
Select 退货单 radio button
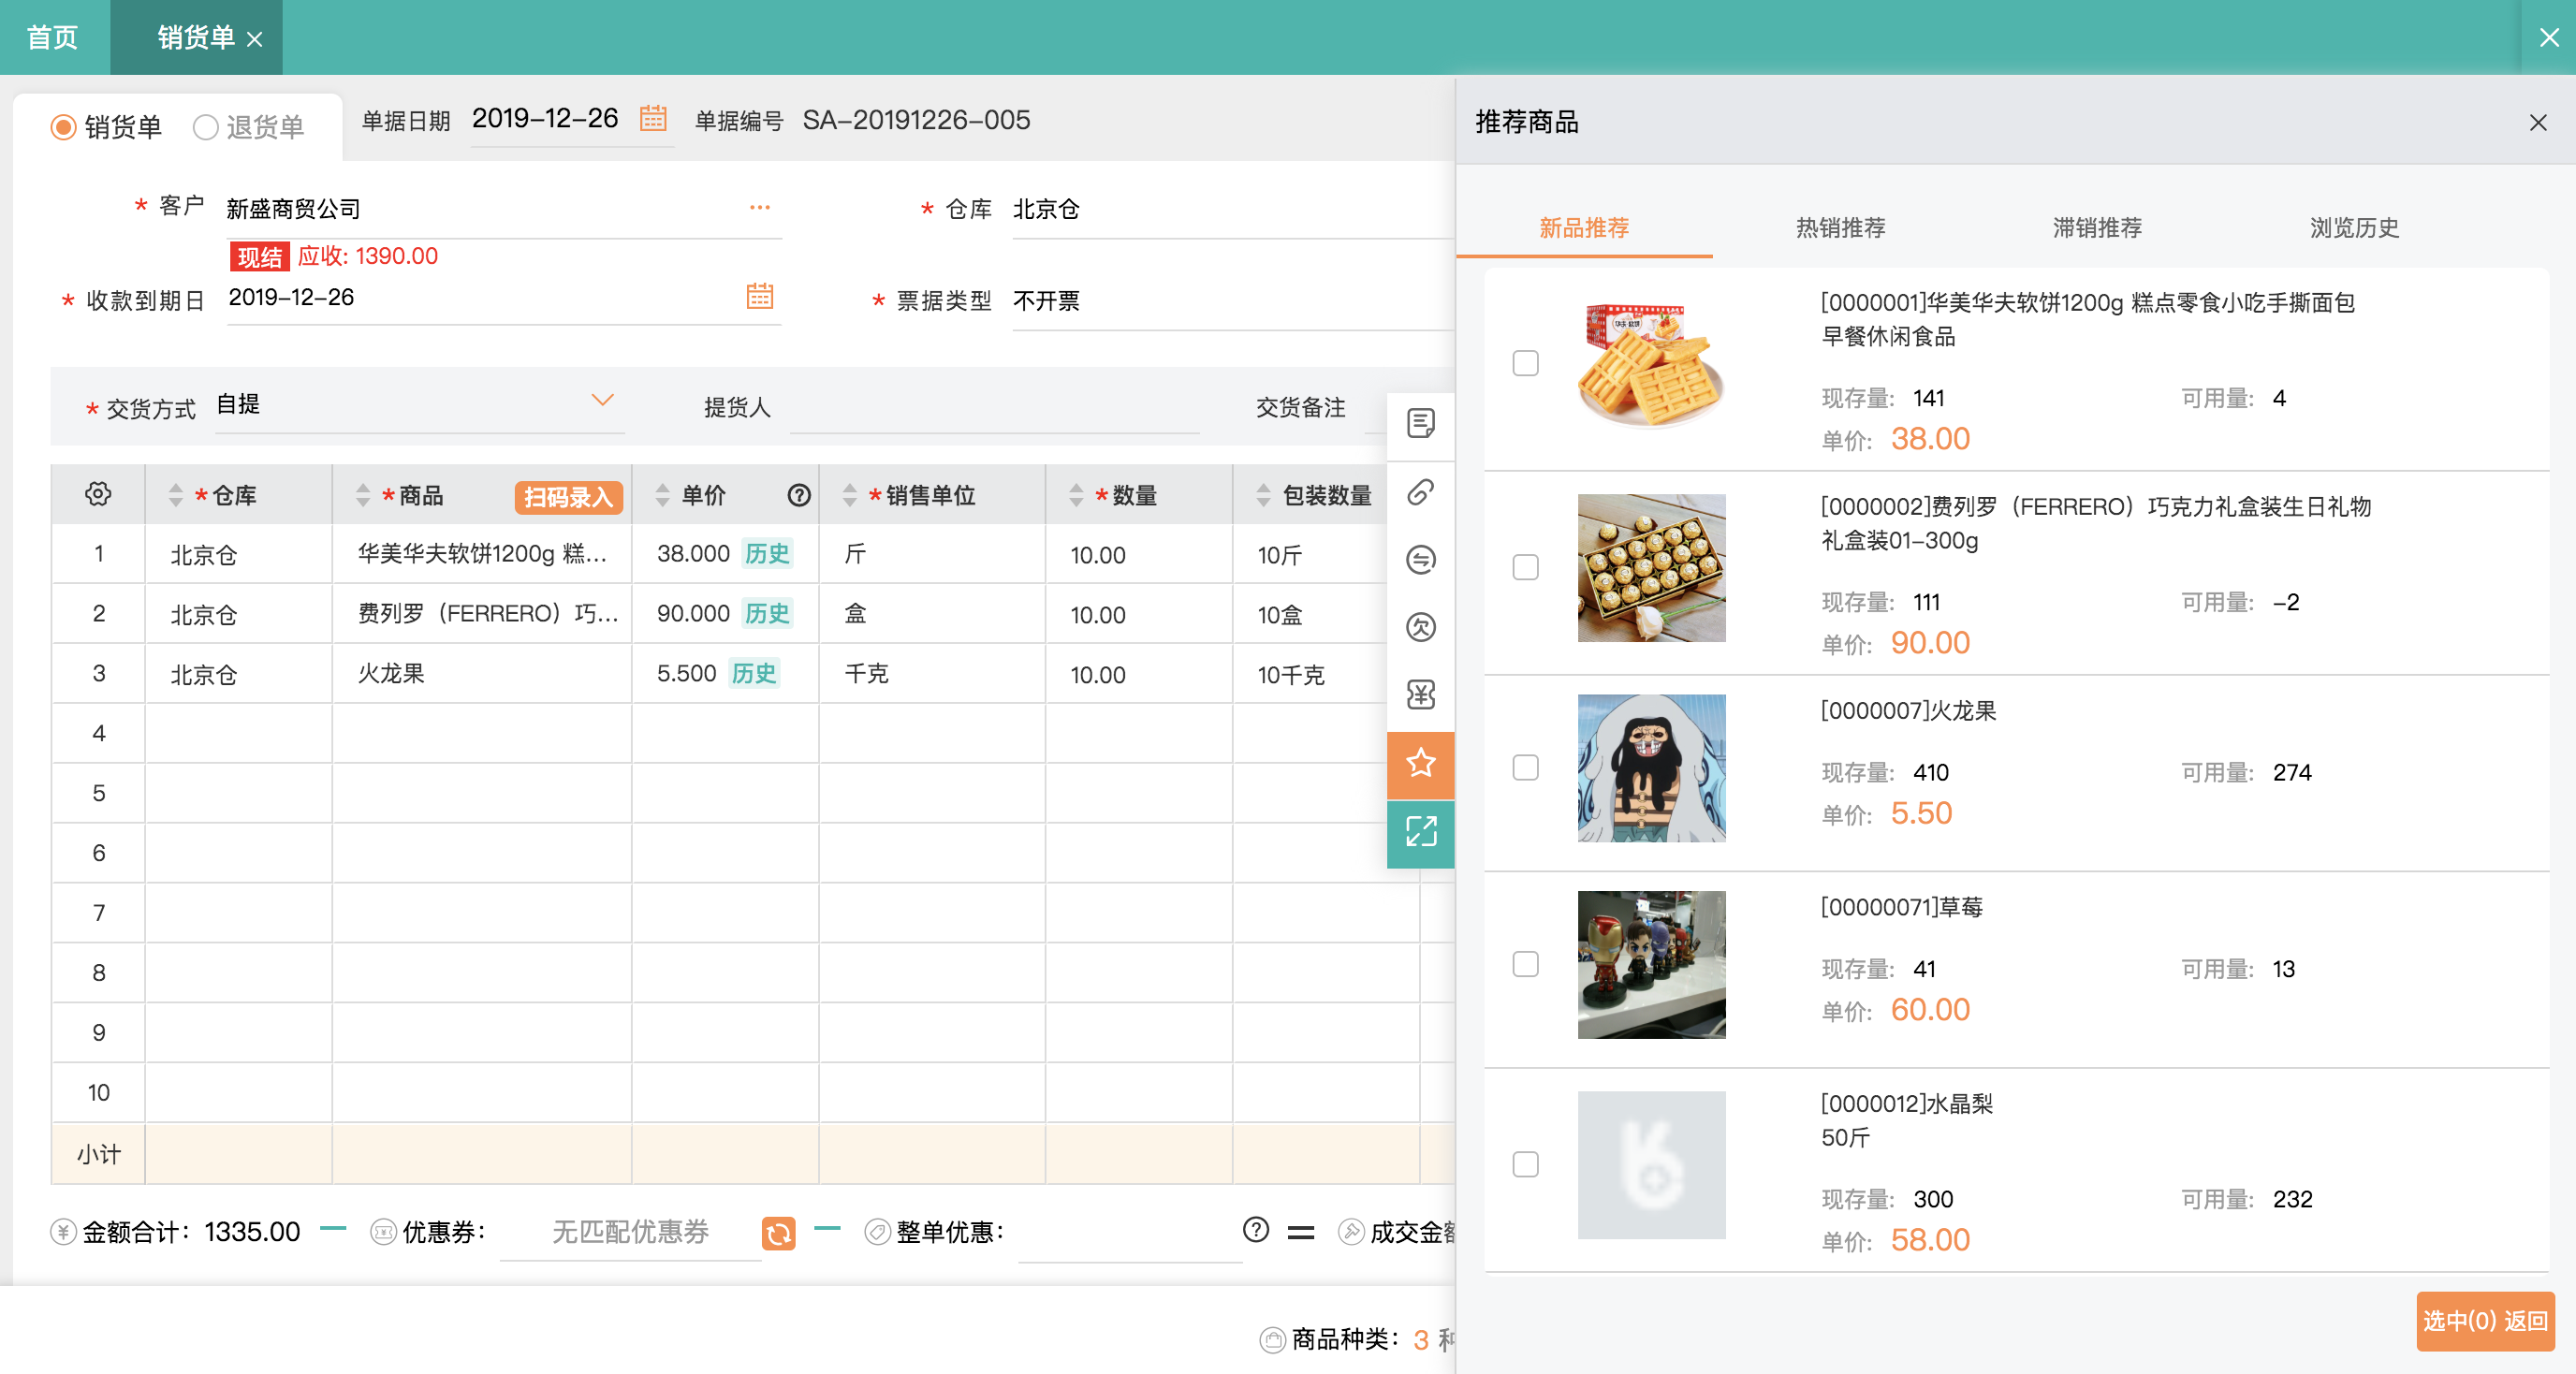(210, 121)
